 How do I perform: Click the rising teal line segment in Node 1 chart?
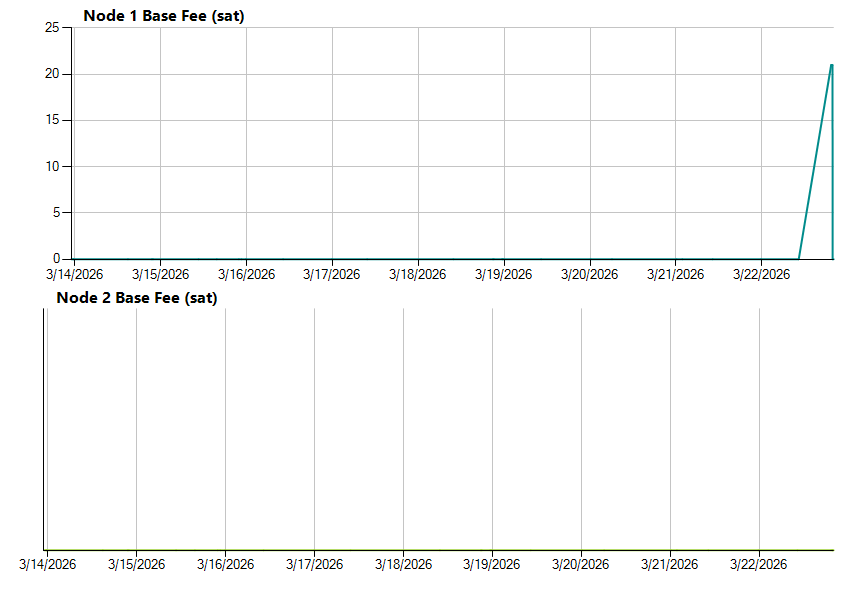815,160
